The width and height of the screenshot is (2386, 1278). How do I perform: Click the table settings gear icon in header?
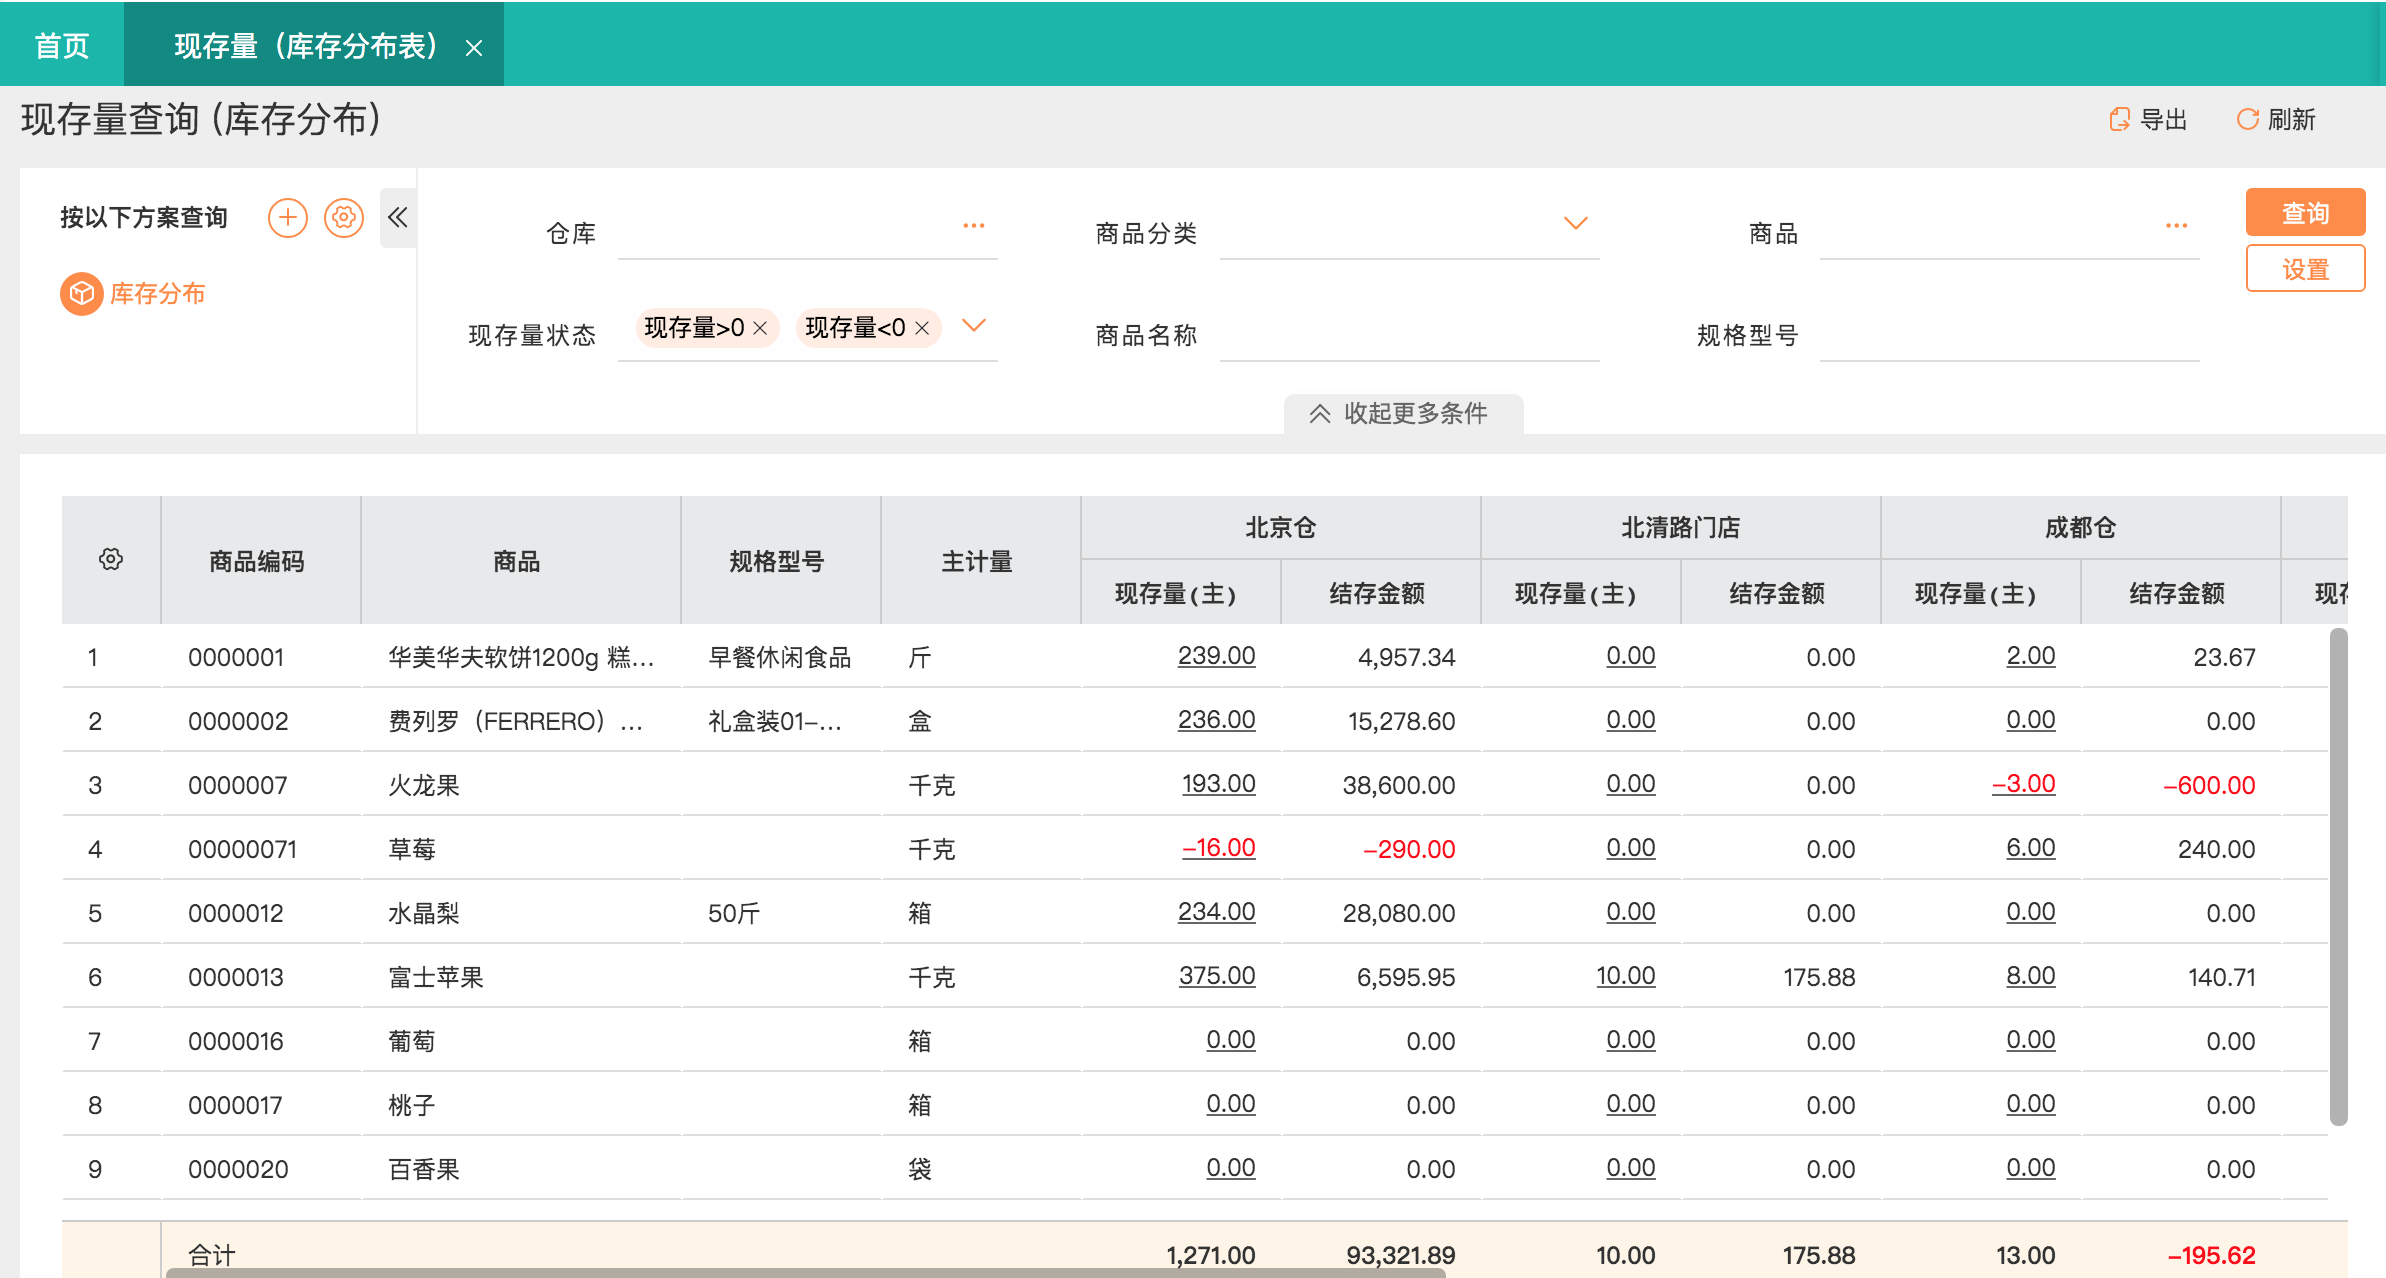click(112, 560)
